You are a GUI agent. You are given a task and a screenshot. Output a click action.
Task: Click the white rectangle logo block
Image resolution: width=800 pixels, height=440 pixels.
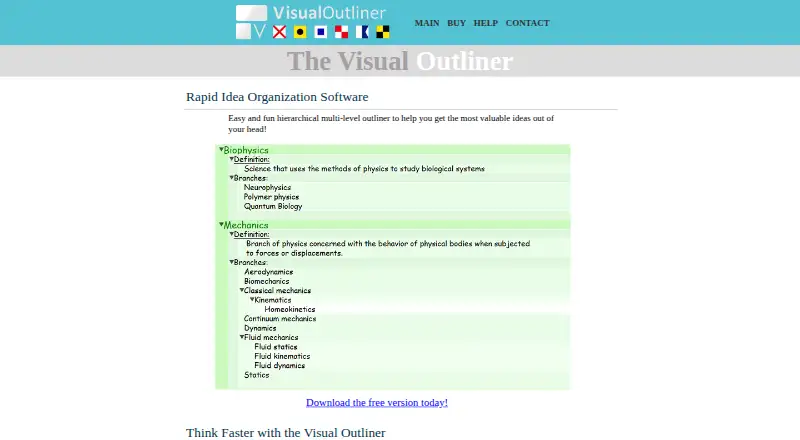point(251,13)
